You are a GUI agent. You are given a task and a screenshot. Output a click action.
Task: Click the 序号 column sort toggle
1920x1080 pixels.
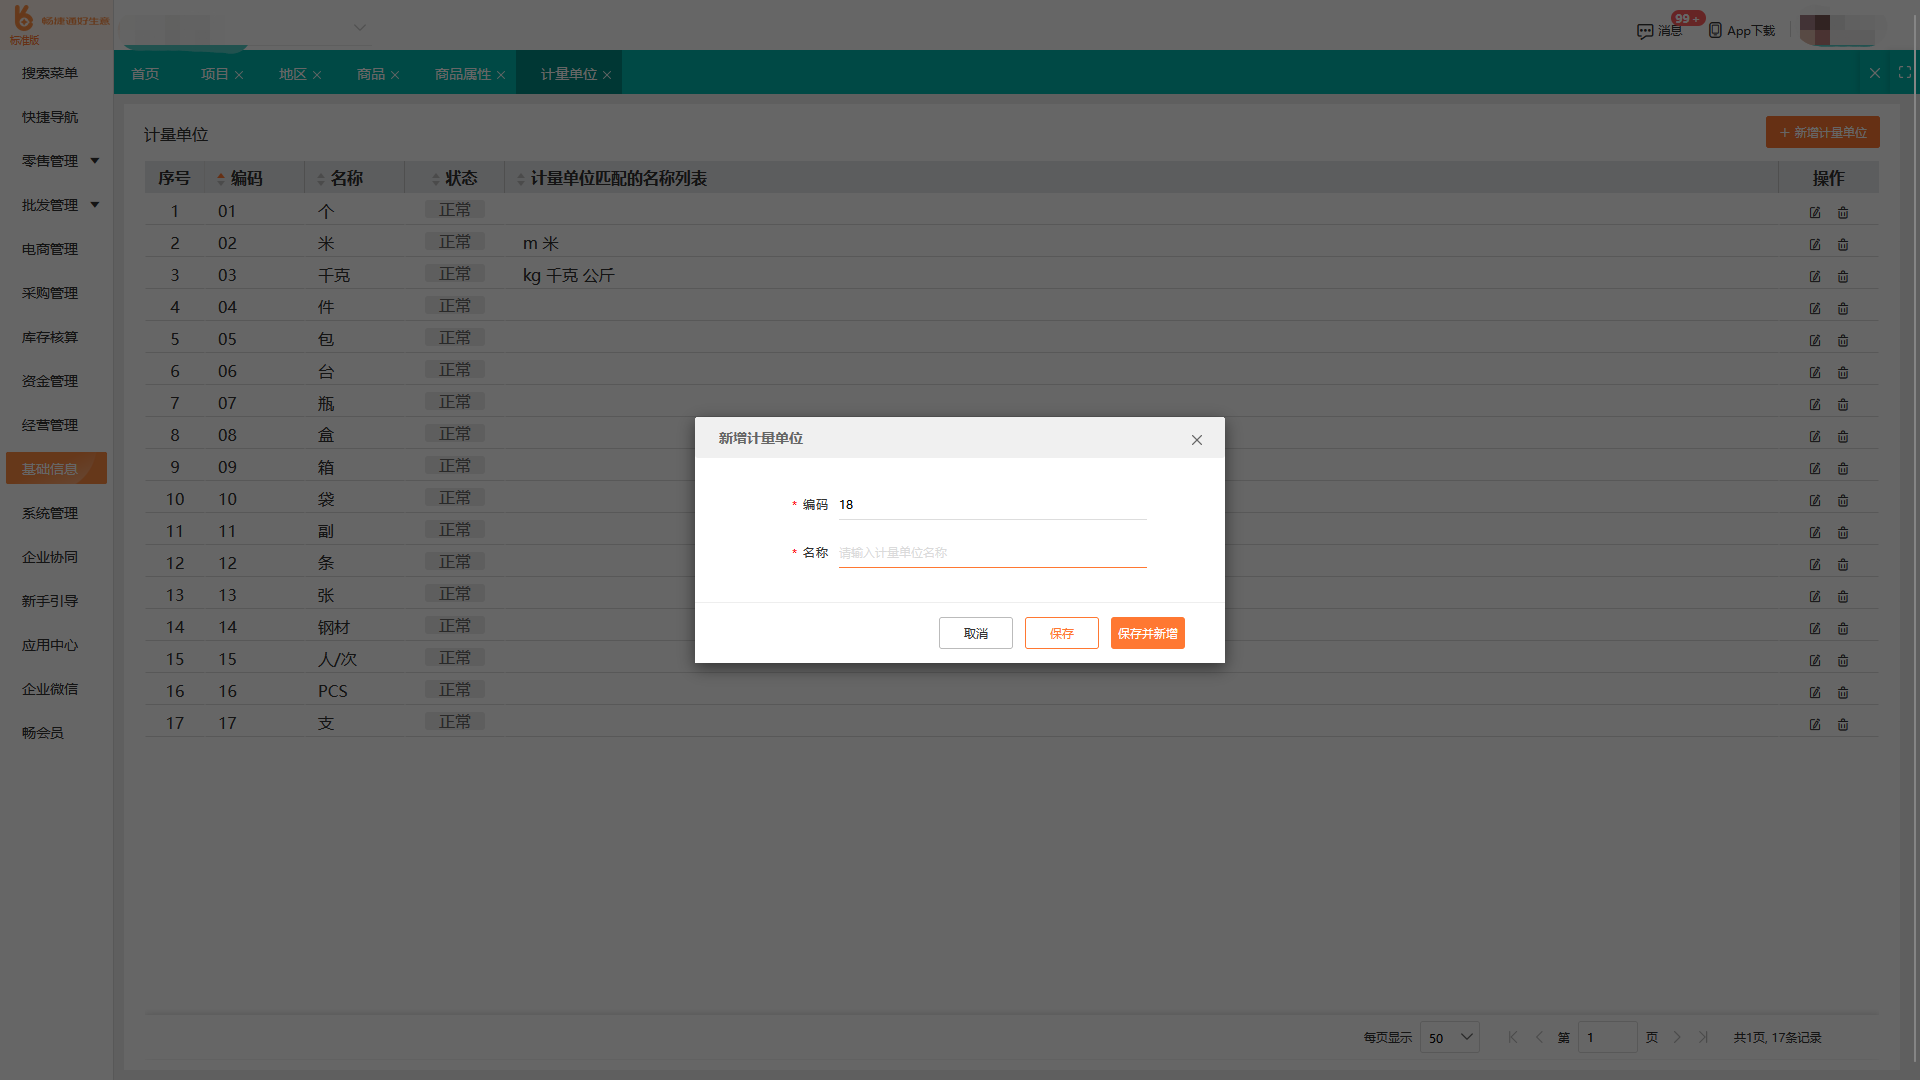[x=174, y=178]
